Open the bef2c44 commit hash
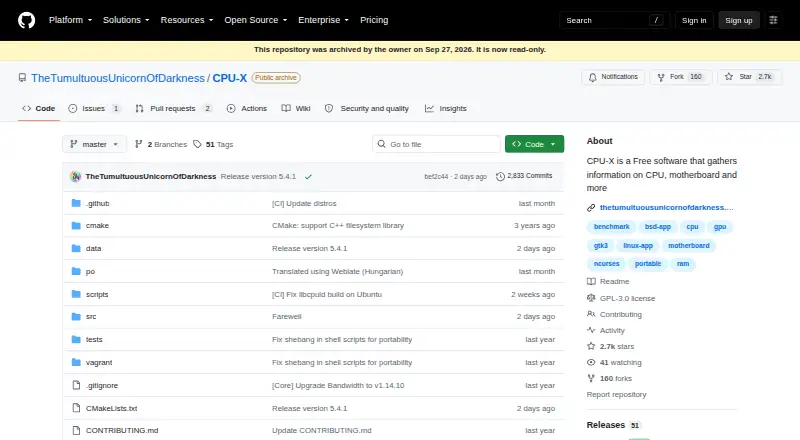Screen dimensions: 800x440 436,177
